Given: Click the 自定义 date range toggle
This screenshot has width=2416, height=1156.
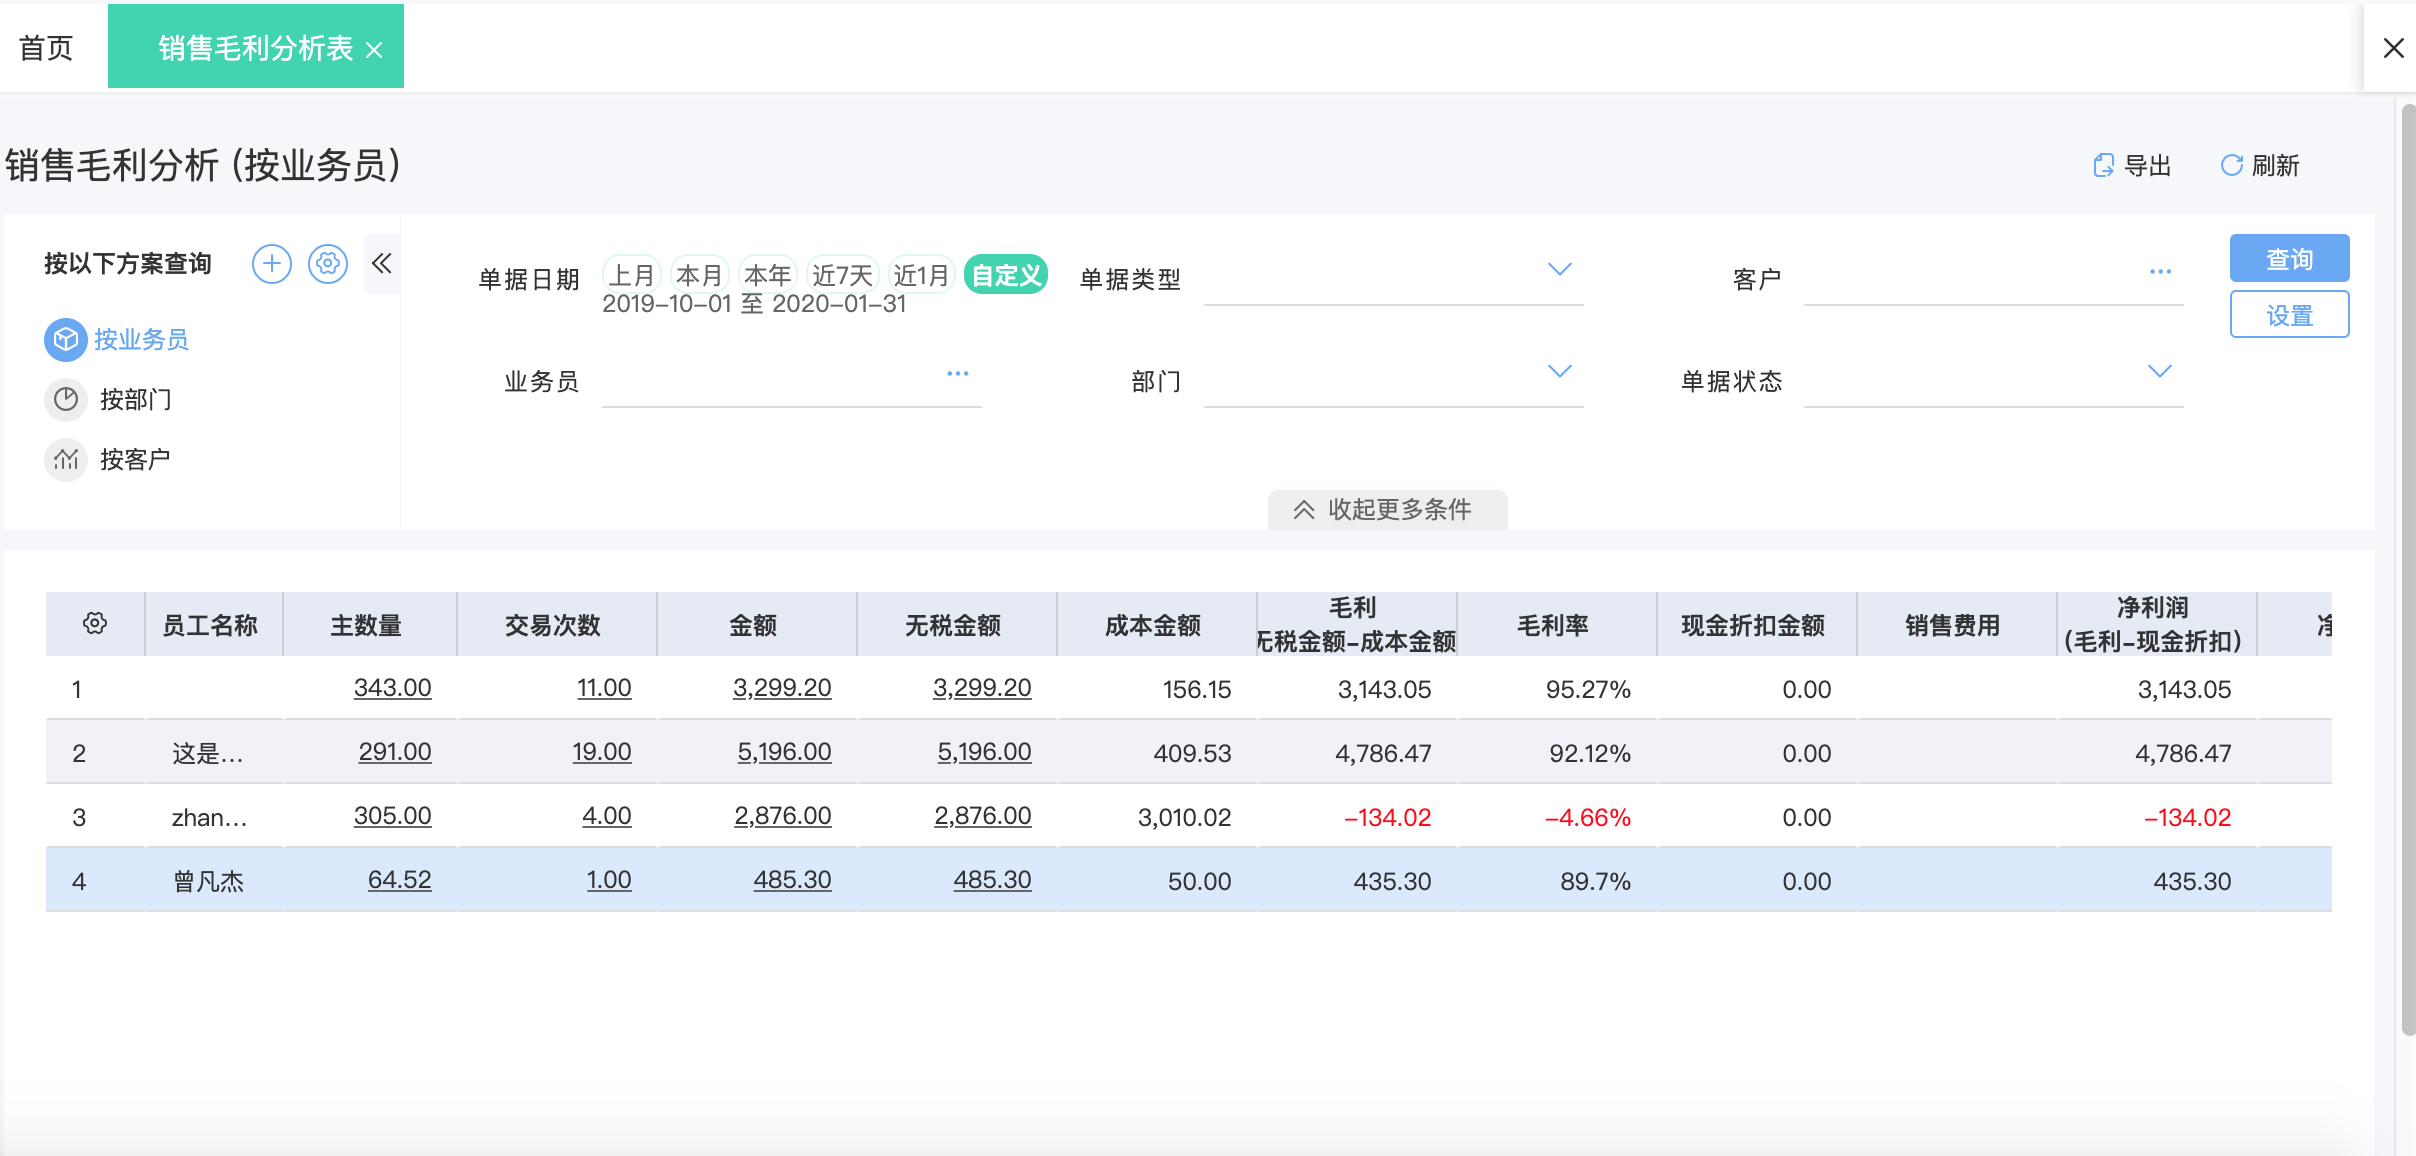Looking at the screenshot, I should (1005, 274).
